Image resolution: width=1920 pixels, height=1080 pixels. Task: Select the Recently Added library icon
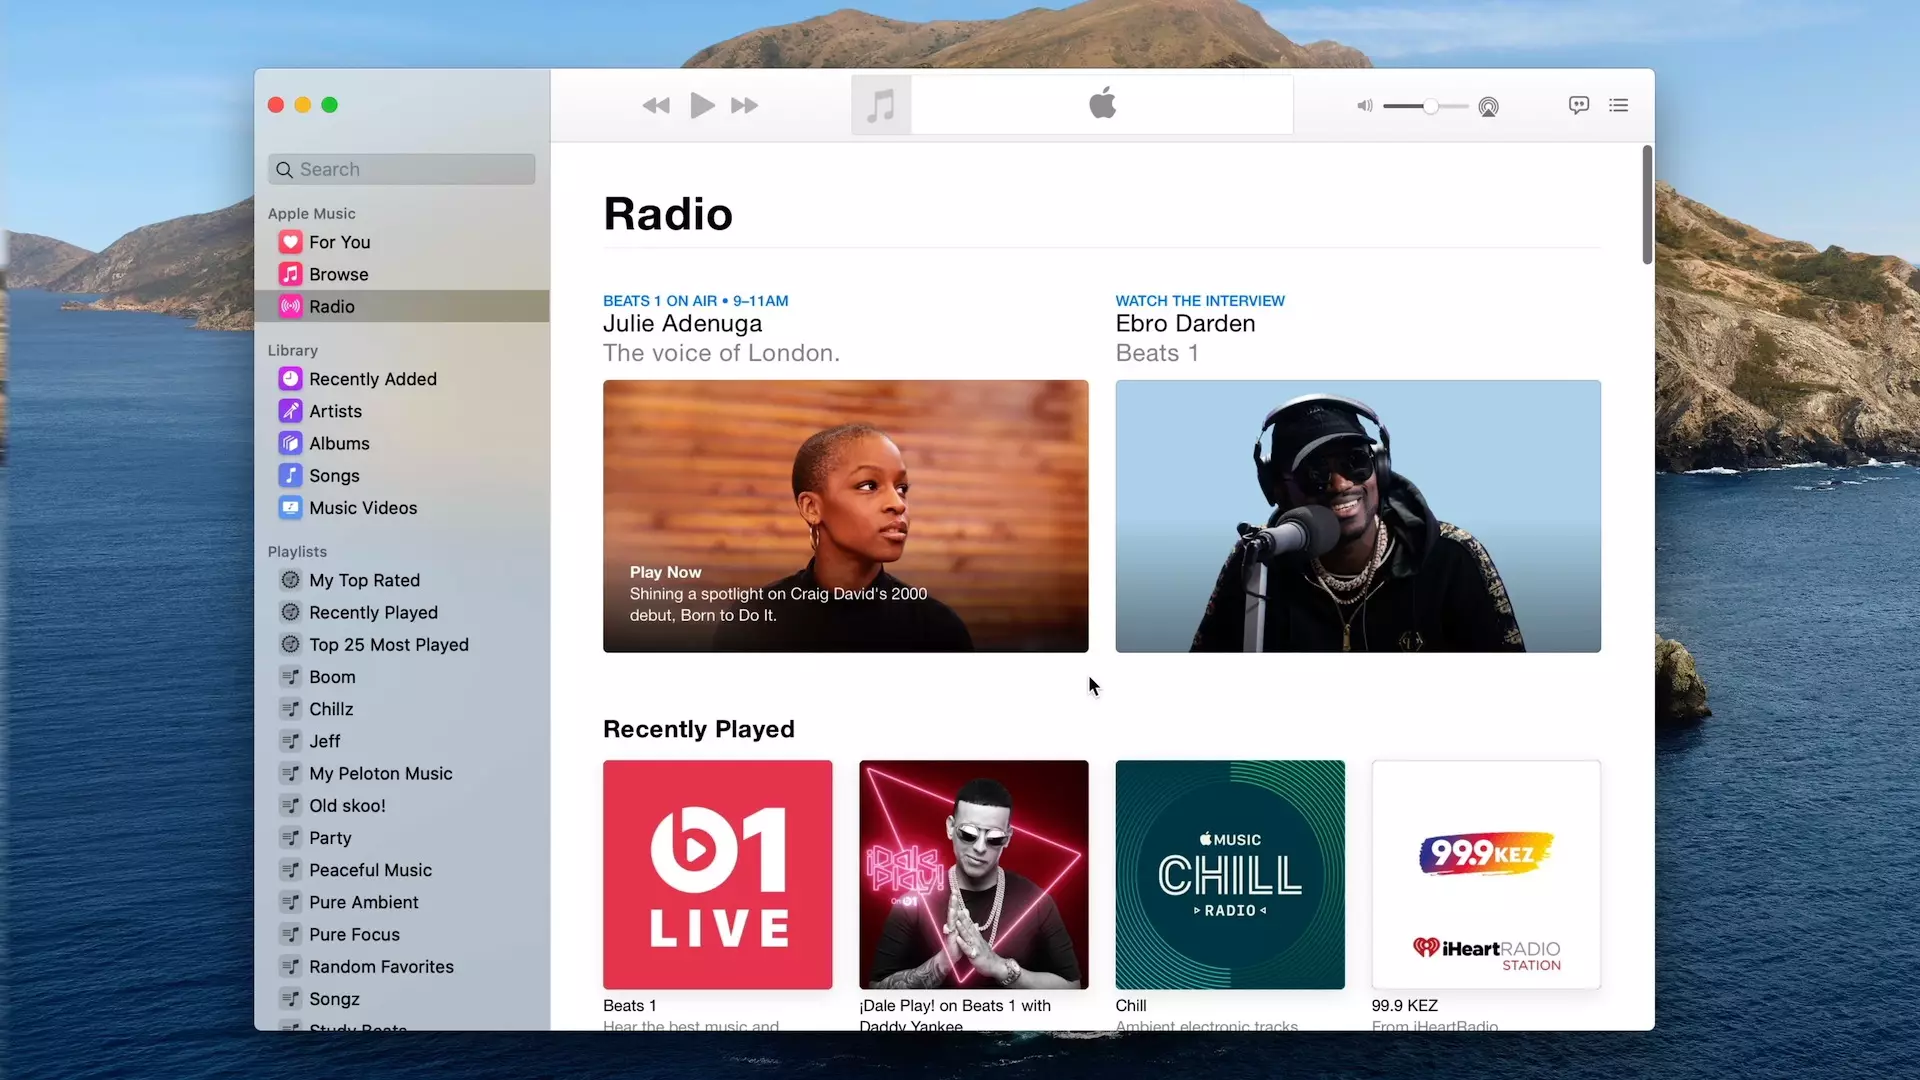coord(289,378)
